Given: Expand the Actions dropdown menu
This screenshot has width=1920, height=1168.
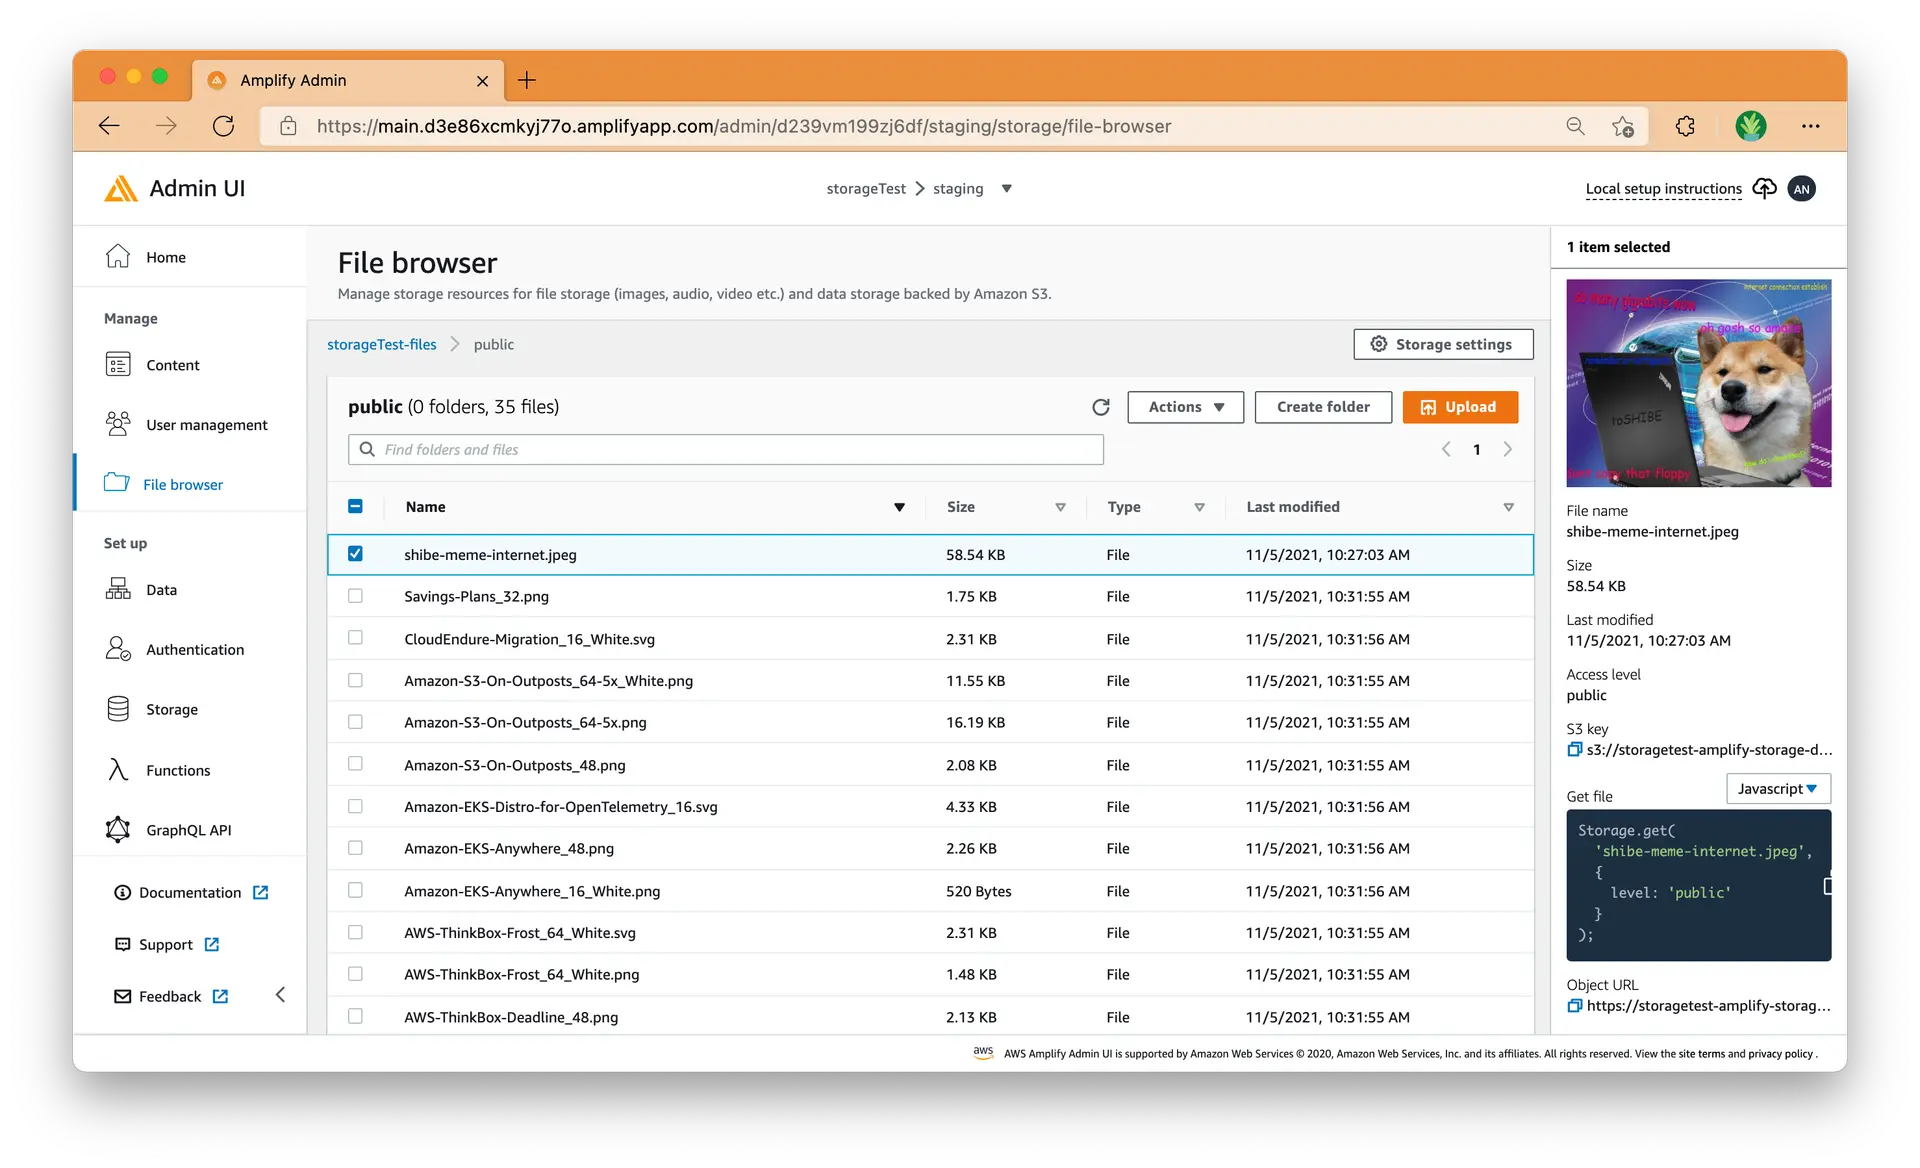Looking at the screenshot, I should click(x=1182, y=406).
